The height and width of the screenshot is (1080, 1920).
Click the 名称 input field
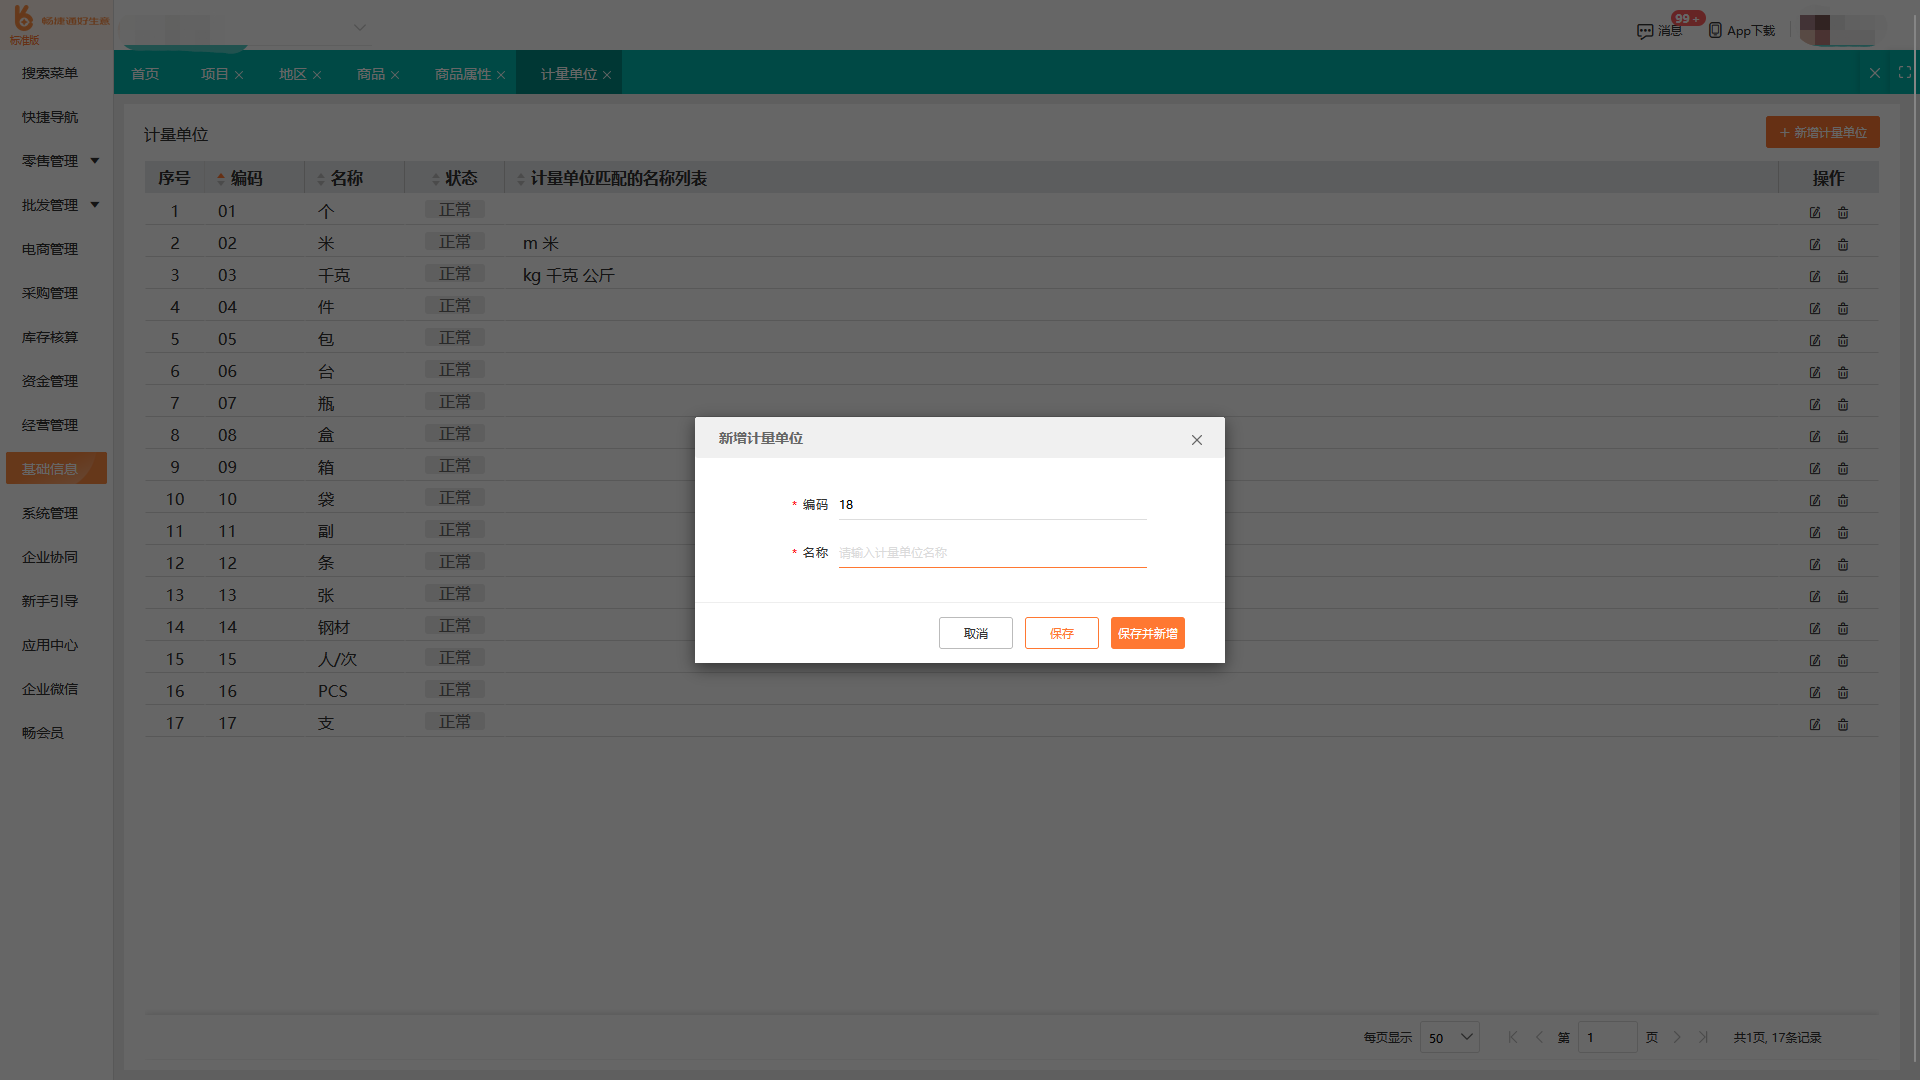[x=990, y=553]
